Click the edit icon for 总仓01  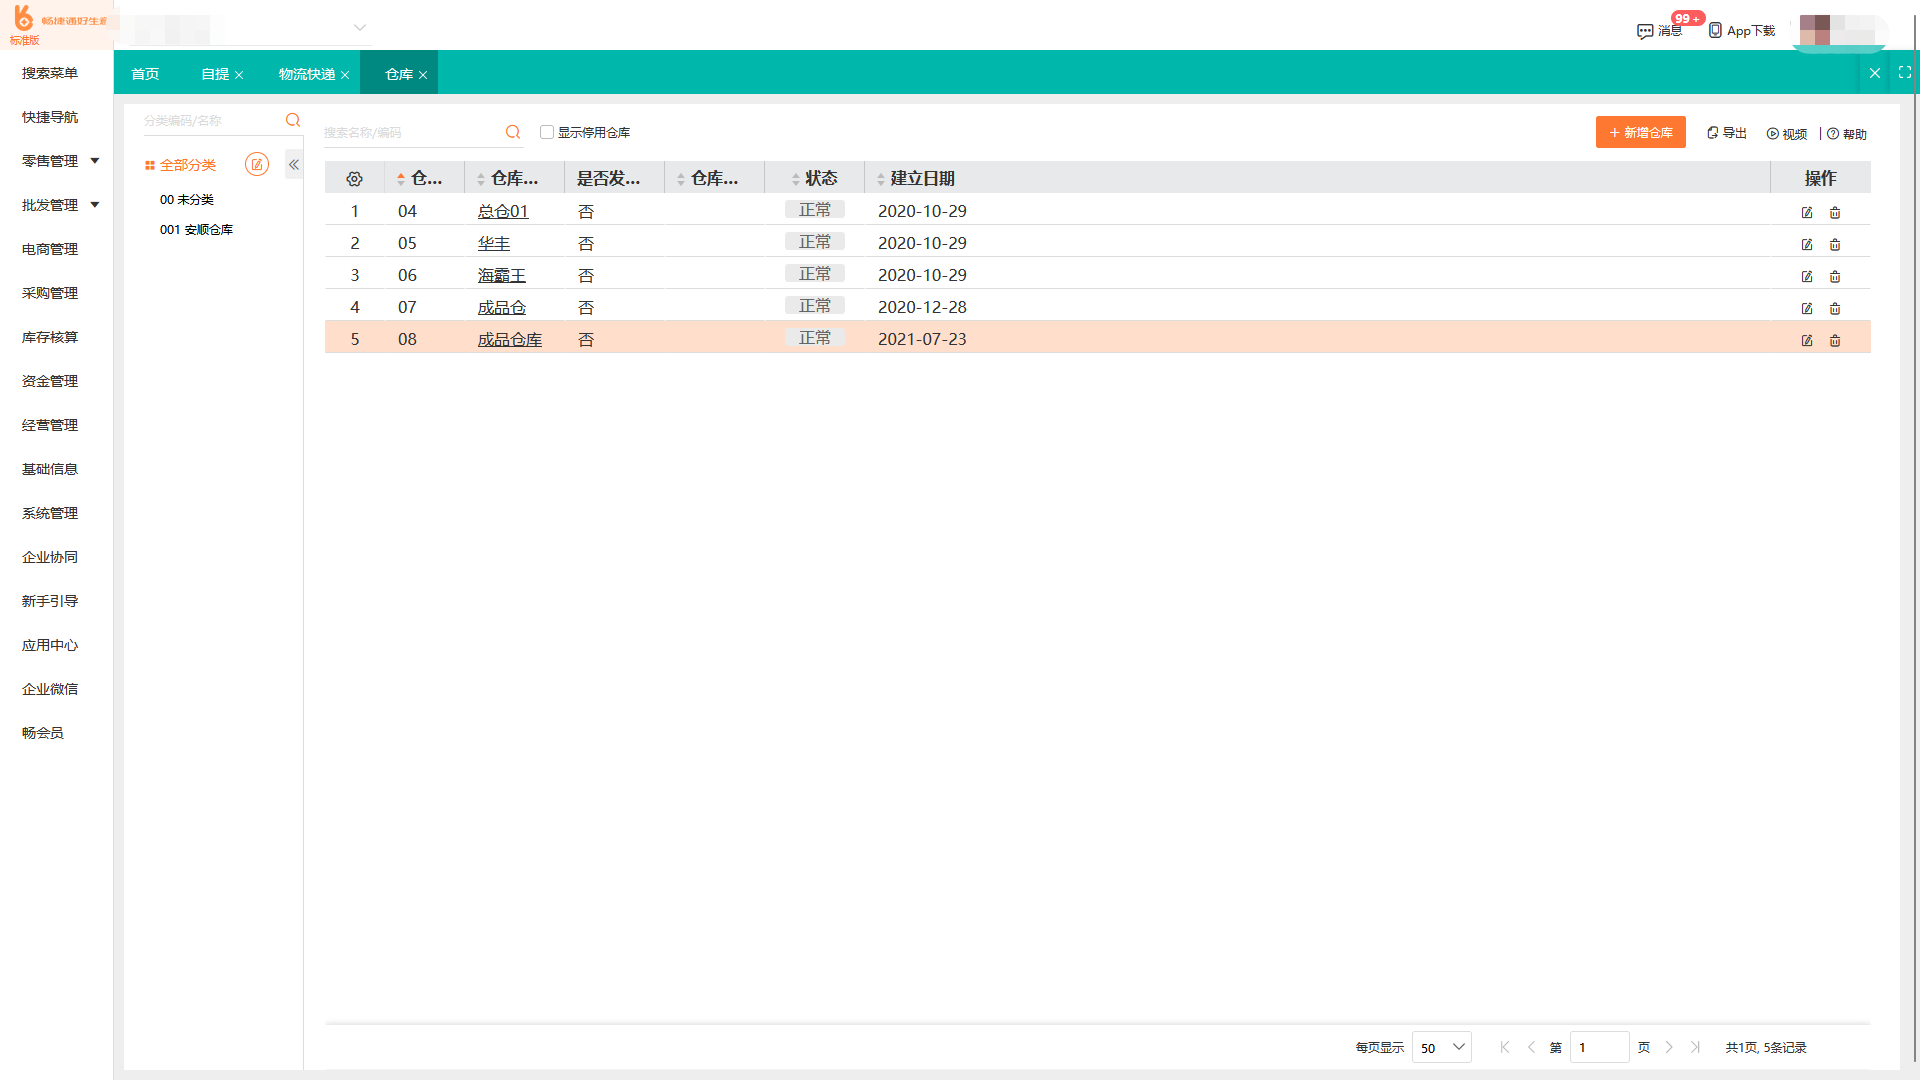(1807, 211)
